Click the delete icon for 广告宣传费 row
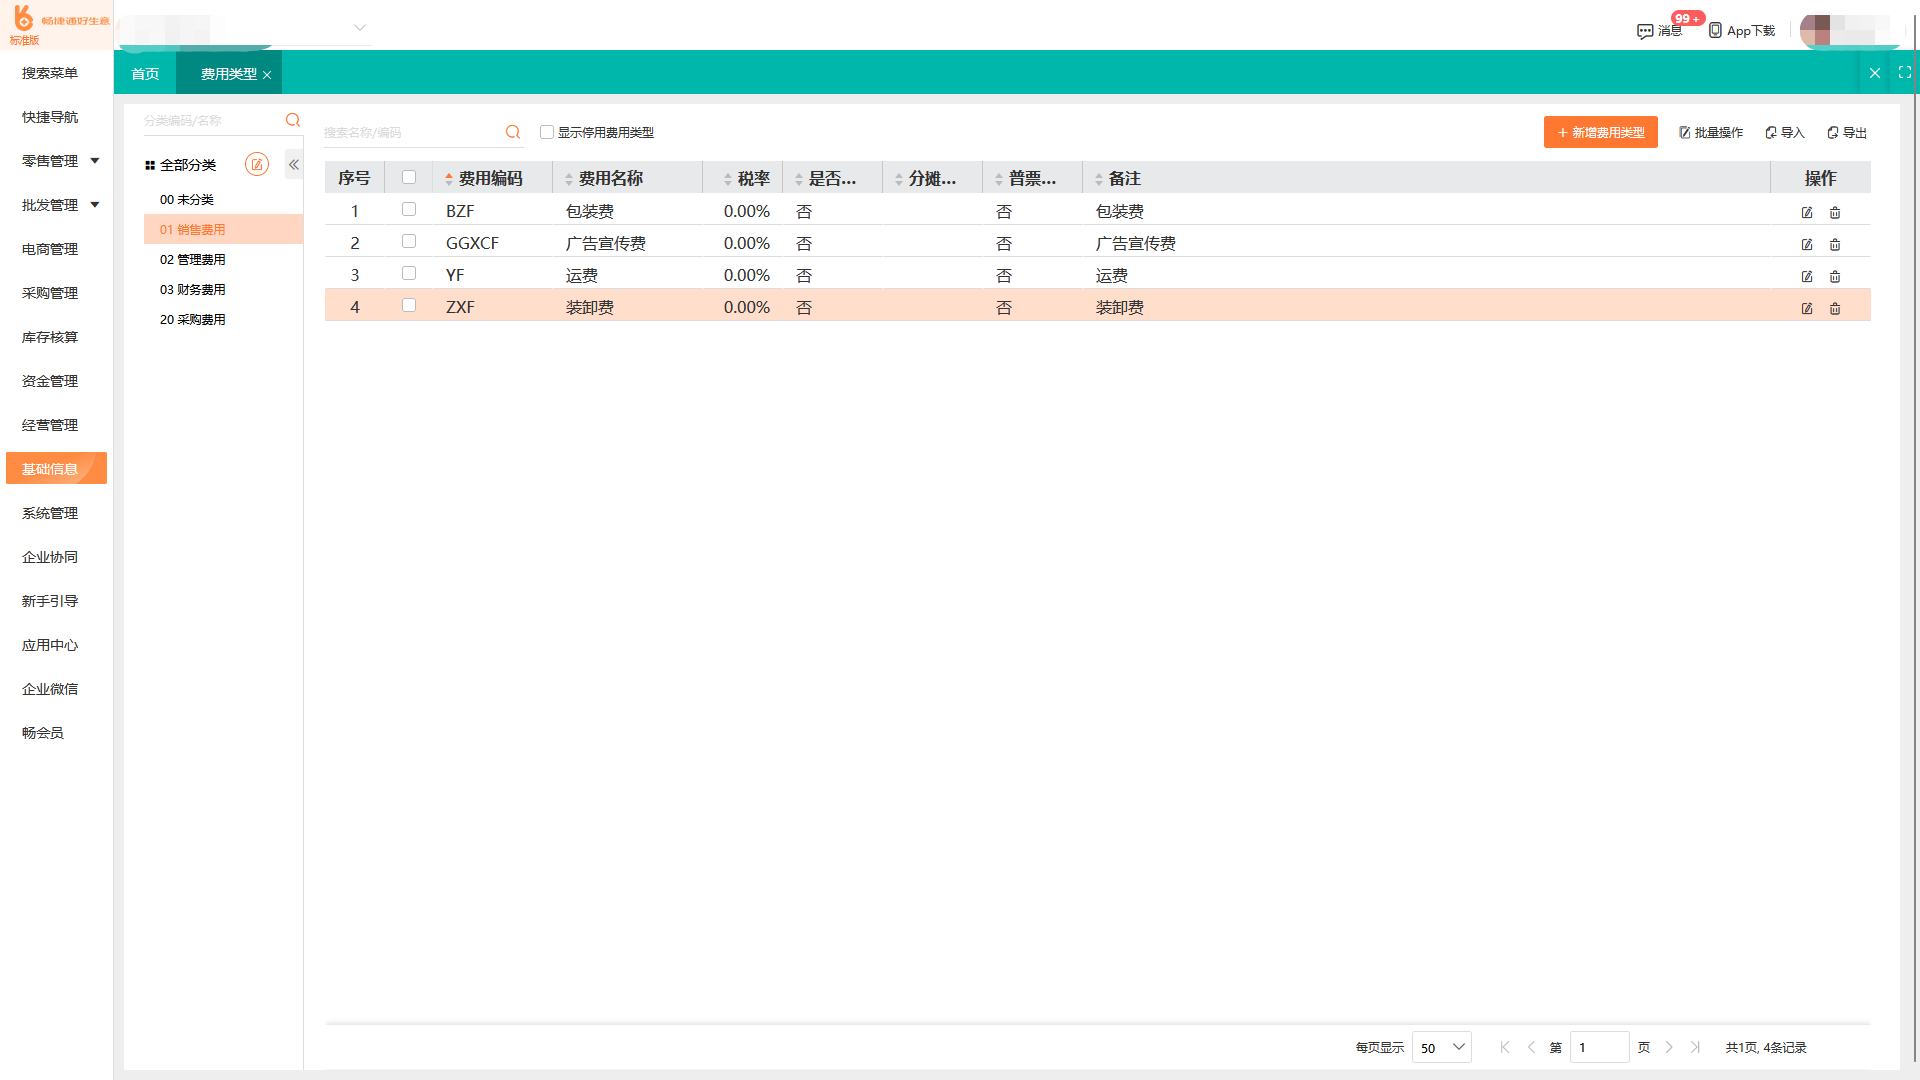 point(1834,244)
